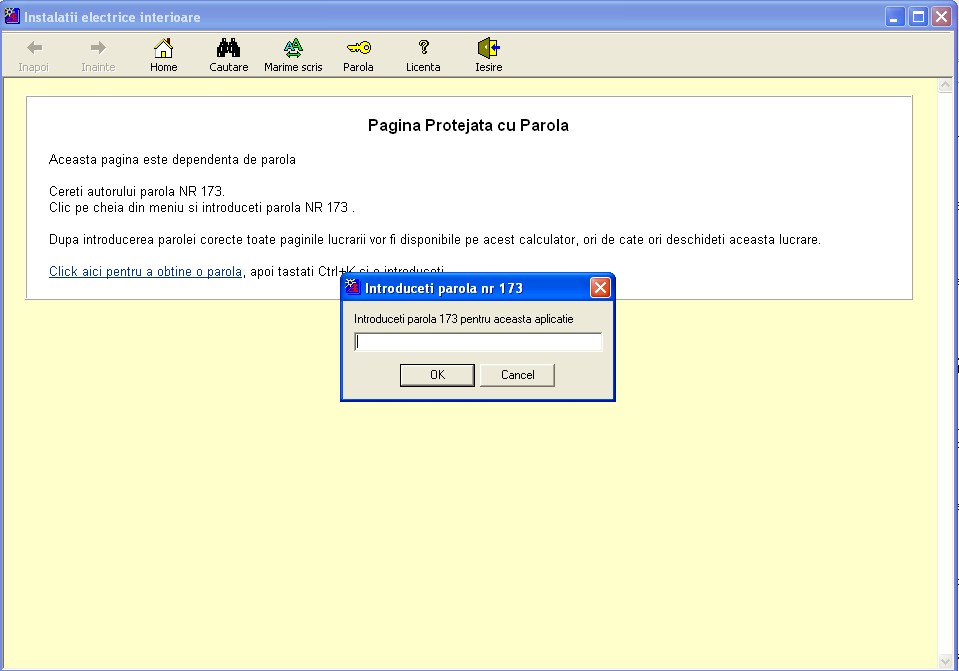
Task: Open Cautare search with binoculars icon
Action: 228,48
